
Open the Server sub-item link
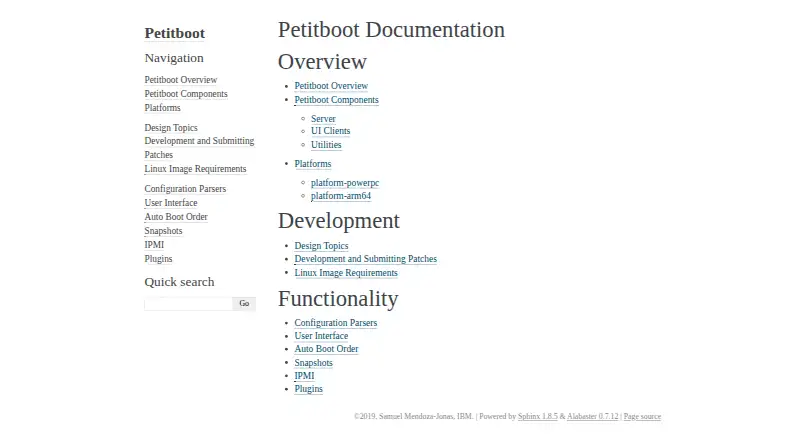click(x=323, y=119)
